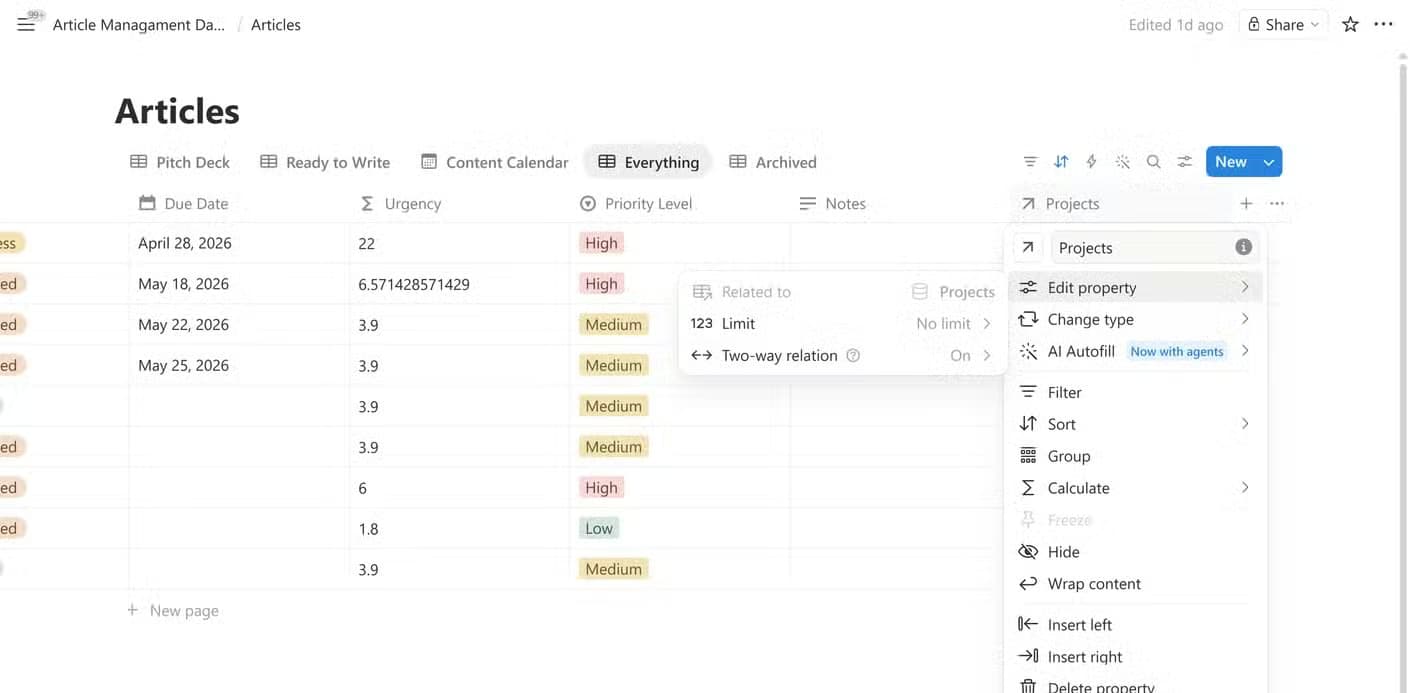Click the urgency value 6.571428571429
This screenshot has width=1410, height=693.
414,284
